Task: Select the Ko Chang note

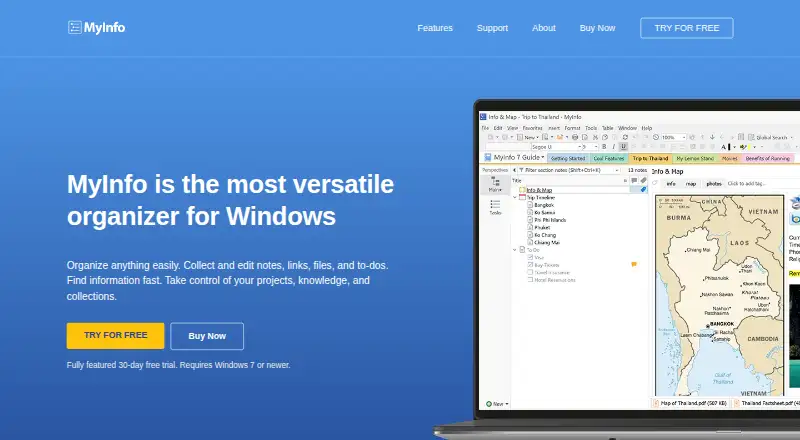Action: click(545, 235)
